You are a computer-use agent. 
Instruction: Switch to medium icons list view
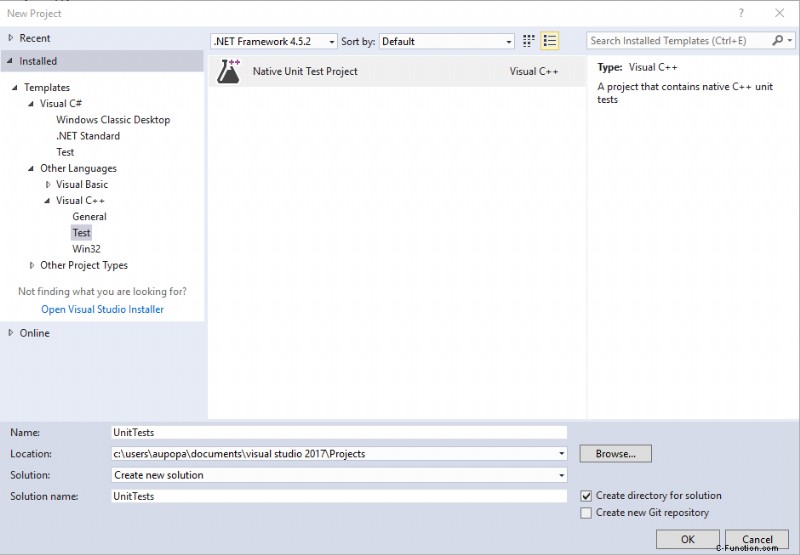(550, 41)
